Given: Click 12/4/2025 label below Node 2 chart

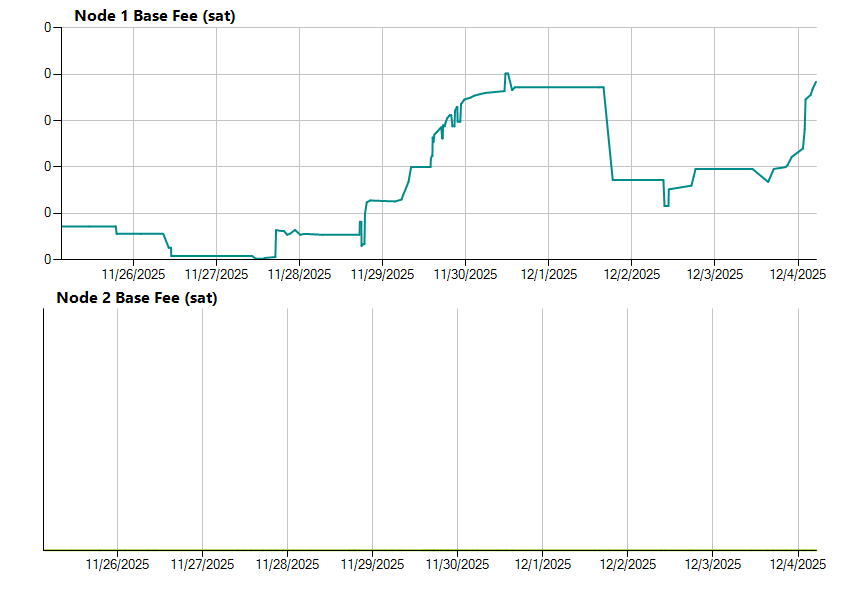Looking at the screenshot, I should [798, 564].
